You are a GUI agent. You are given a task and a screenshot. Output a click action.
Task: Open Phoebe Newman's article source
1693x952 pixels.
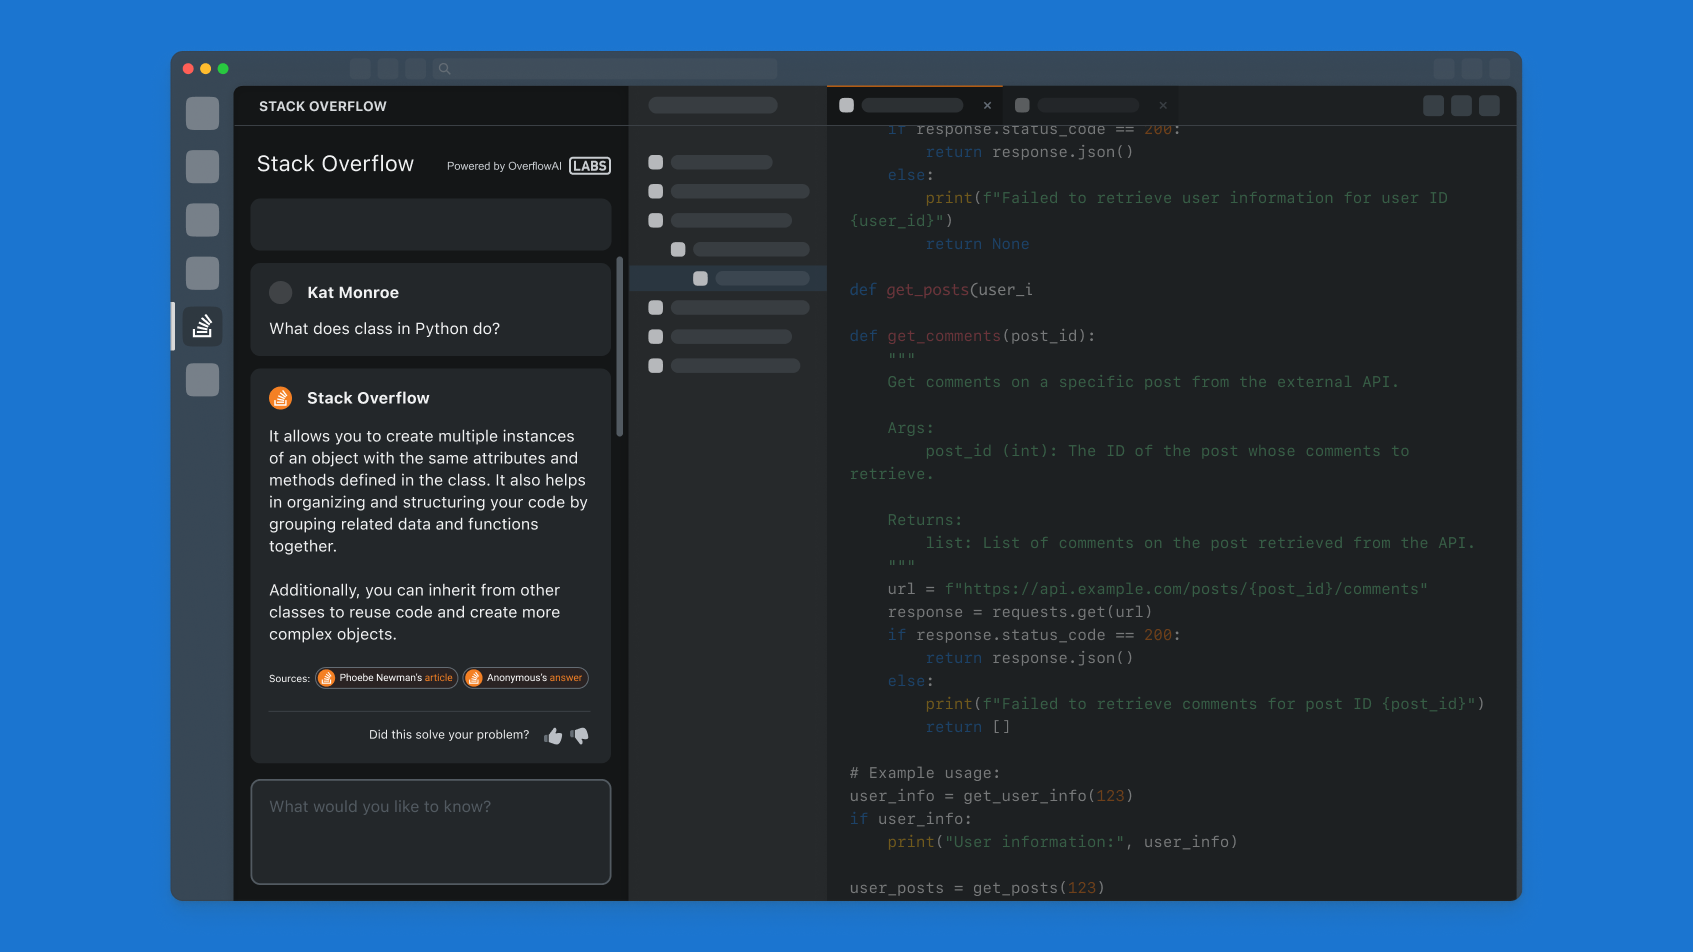pos(387,678)
